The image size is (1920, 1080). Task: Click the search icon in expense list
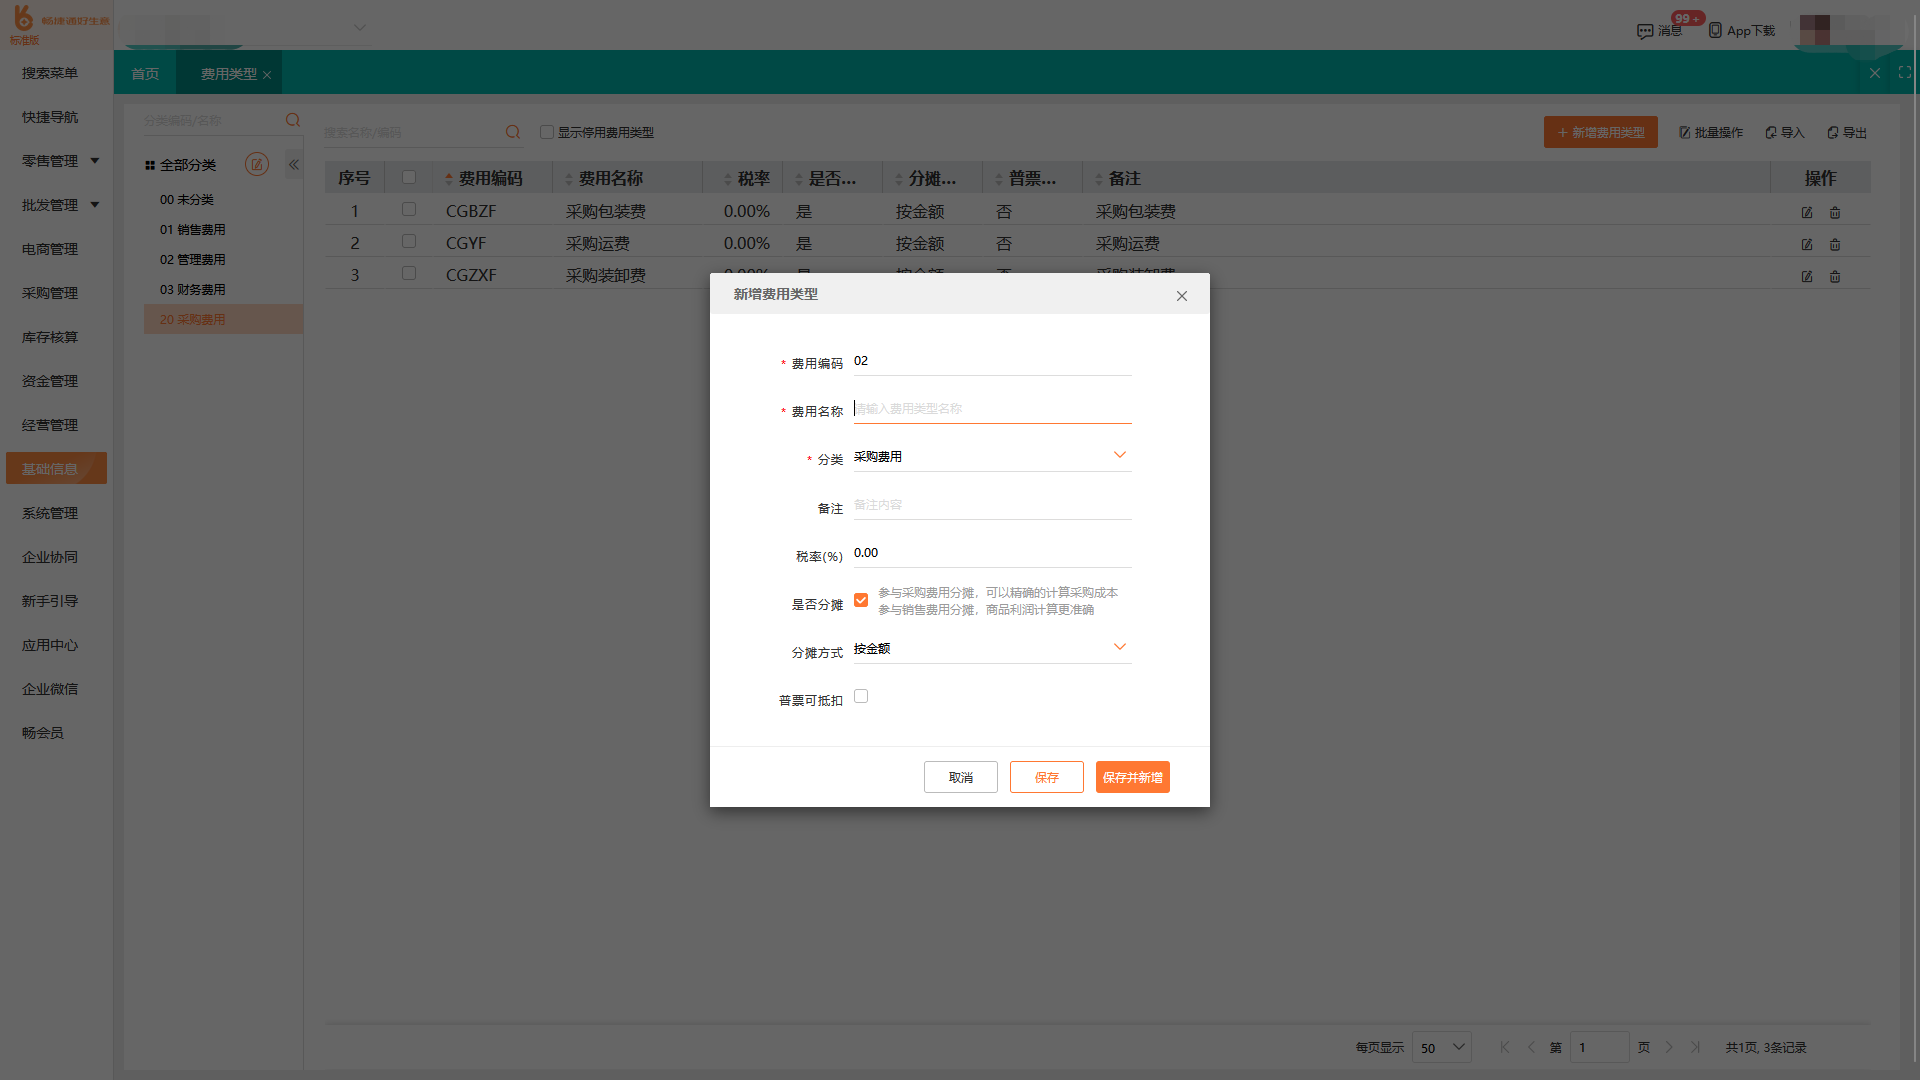[513, 132]
